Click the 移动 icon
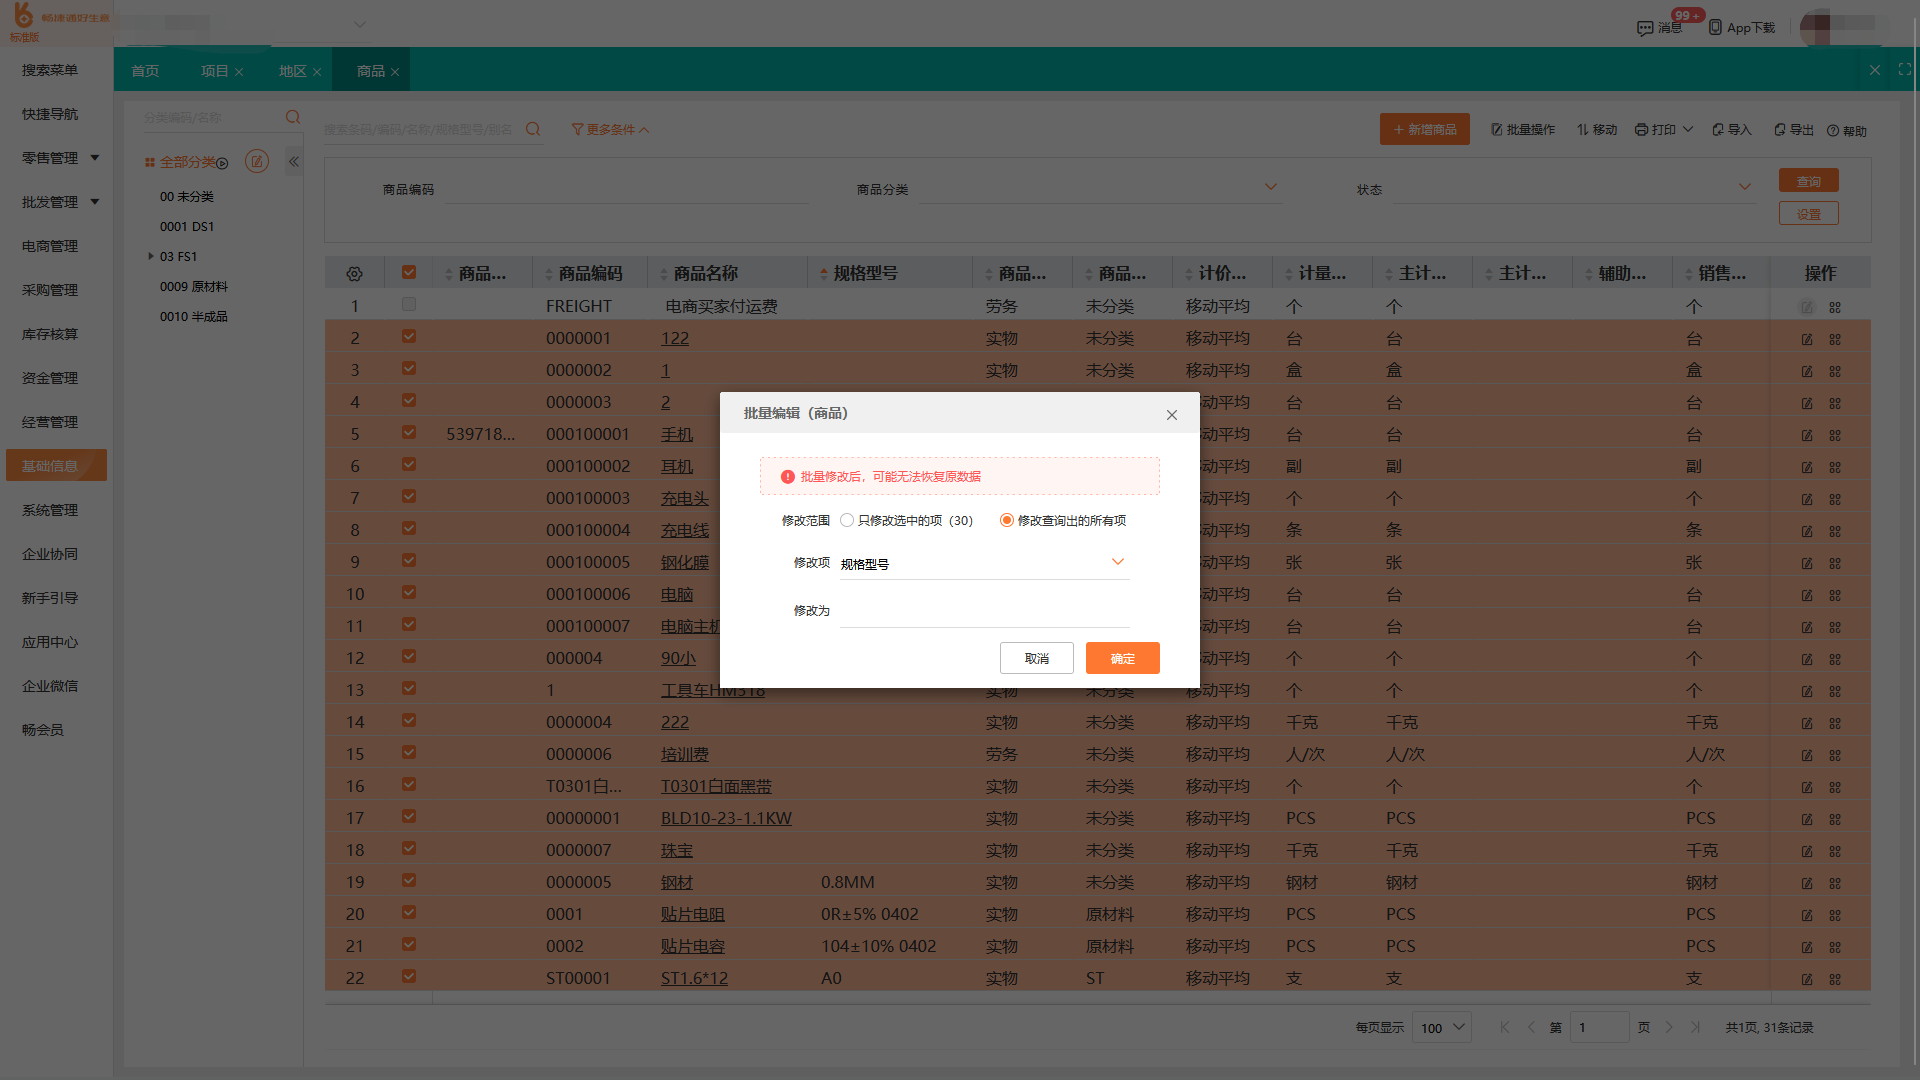 coord(1582,128)
